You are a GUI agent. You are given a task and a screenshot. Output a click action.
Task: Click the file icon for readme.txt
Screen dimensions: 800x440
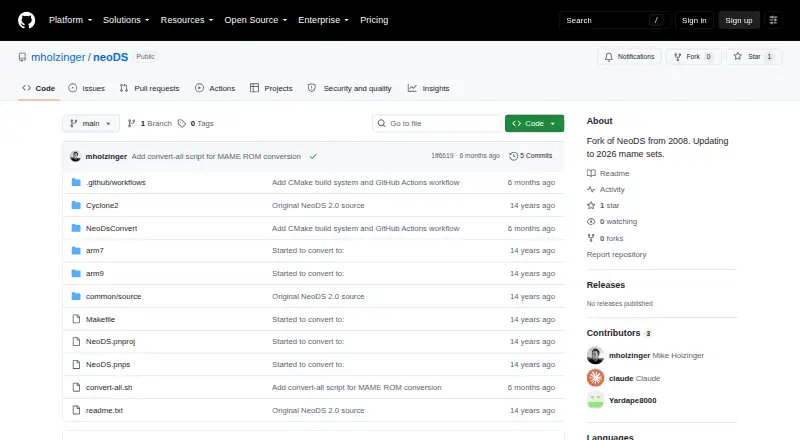(76, 410)
